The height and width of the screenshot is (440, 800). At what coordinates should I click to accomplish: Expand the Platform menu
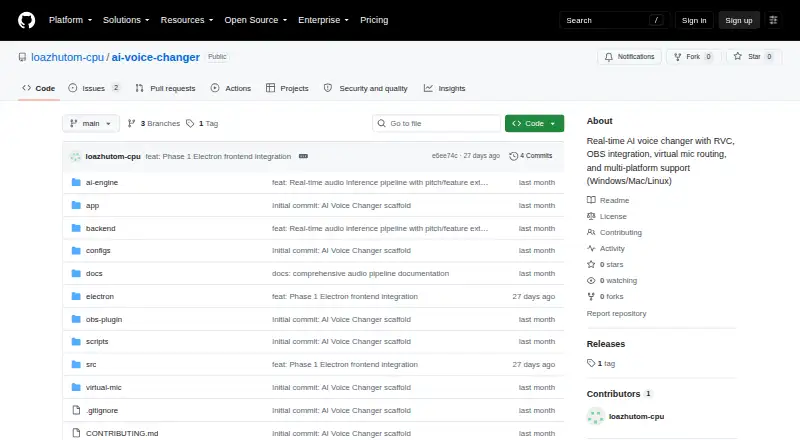click(x=70, y=20)
